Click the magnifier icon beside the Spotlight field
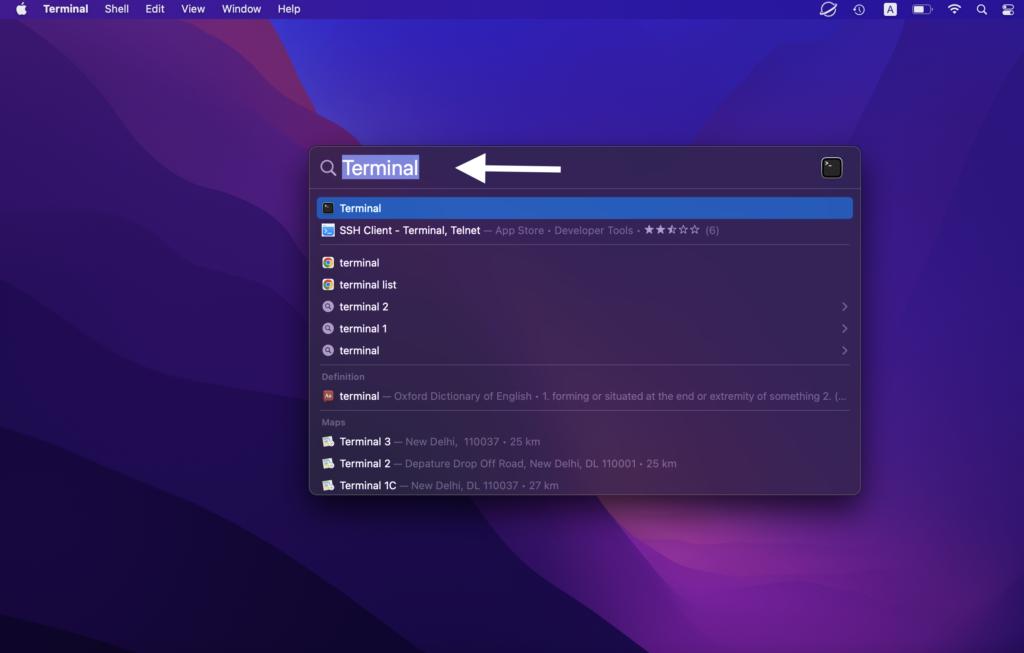 (x=328, y=168)
